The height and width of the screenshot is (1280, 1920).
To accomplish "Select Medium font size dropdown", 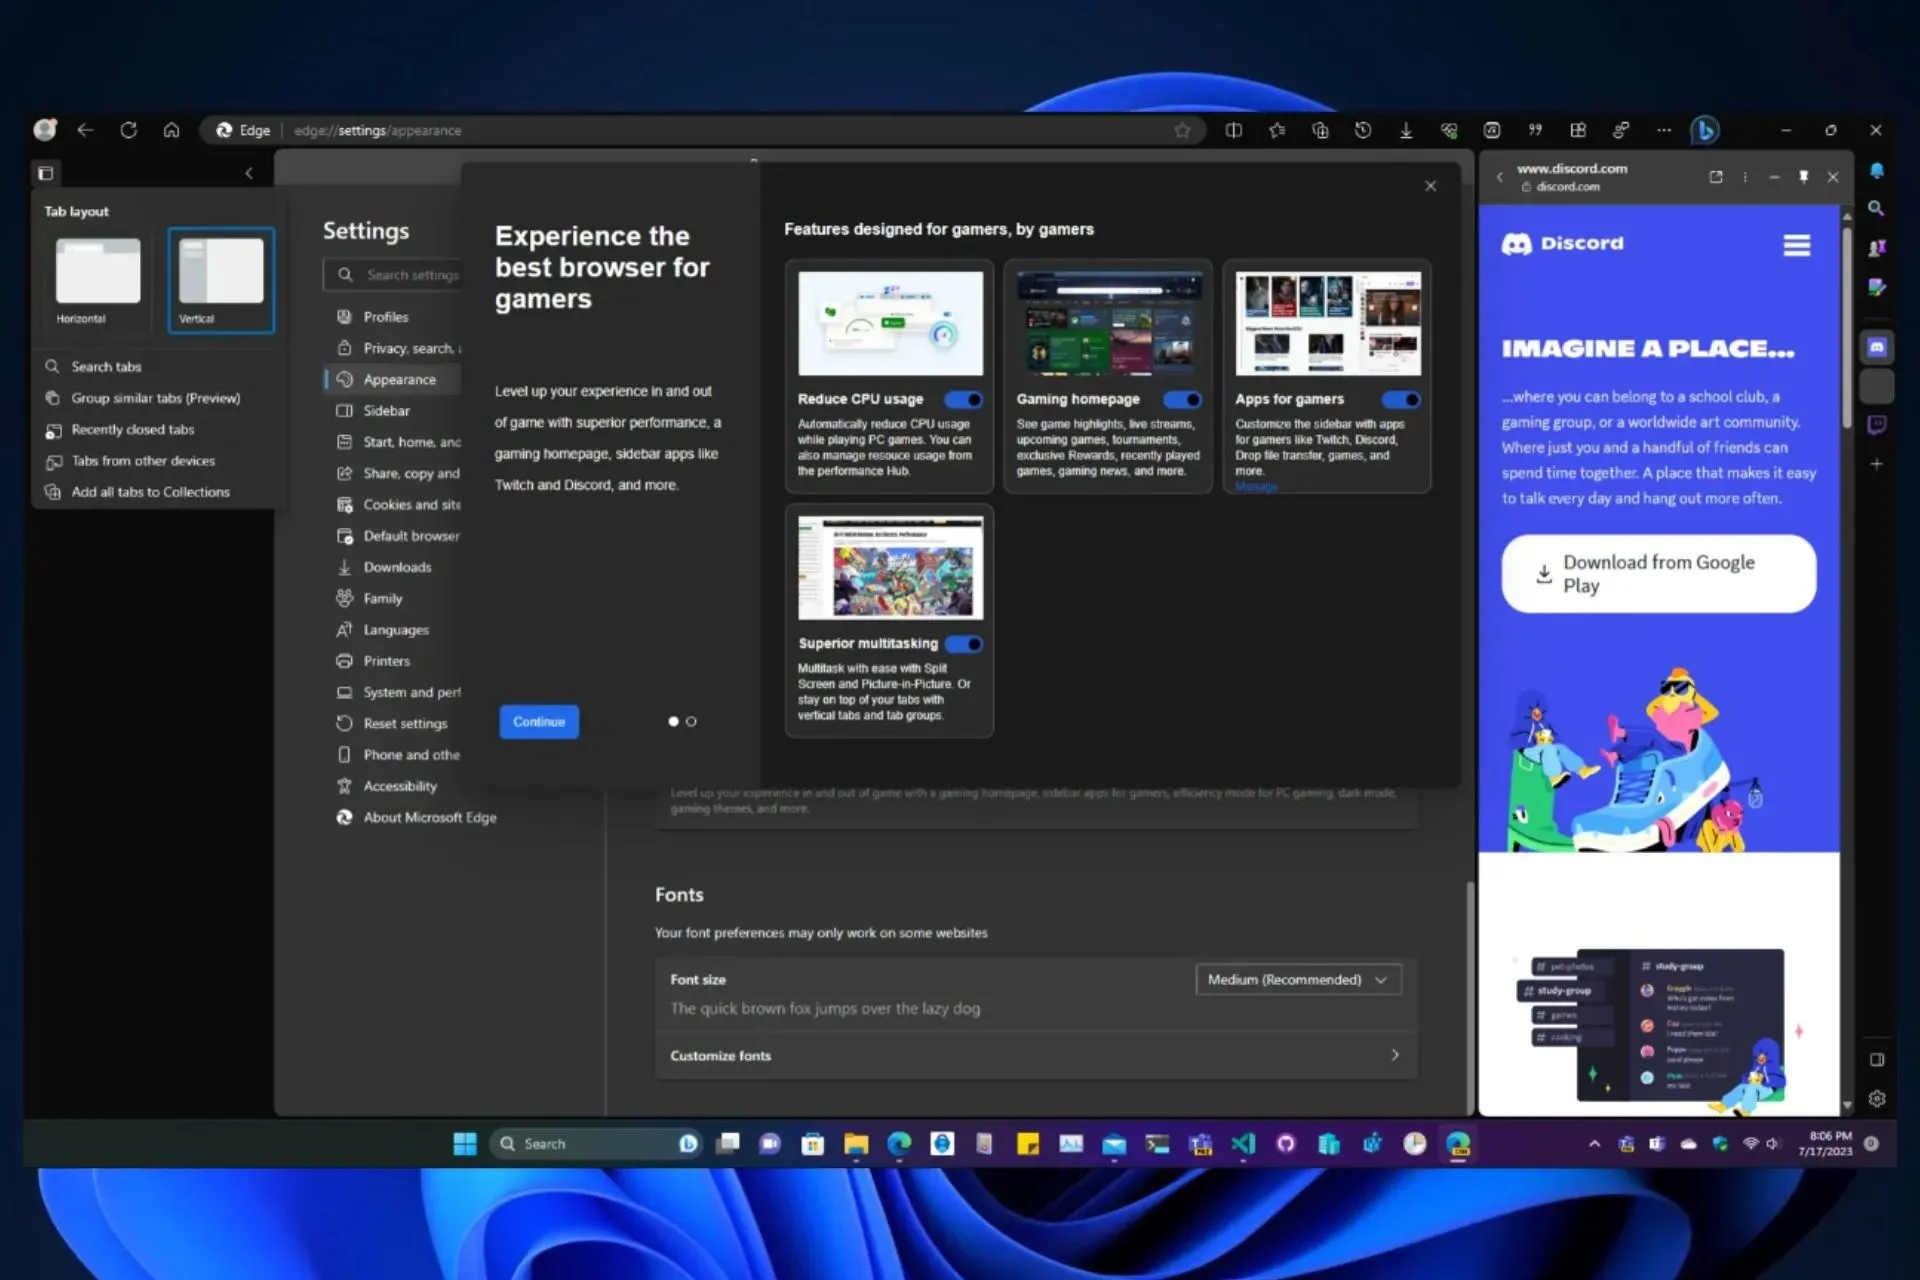I will click(x=1294, y=979).
